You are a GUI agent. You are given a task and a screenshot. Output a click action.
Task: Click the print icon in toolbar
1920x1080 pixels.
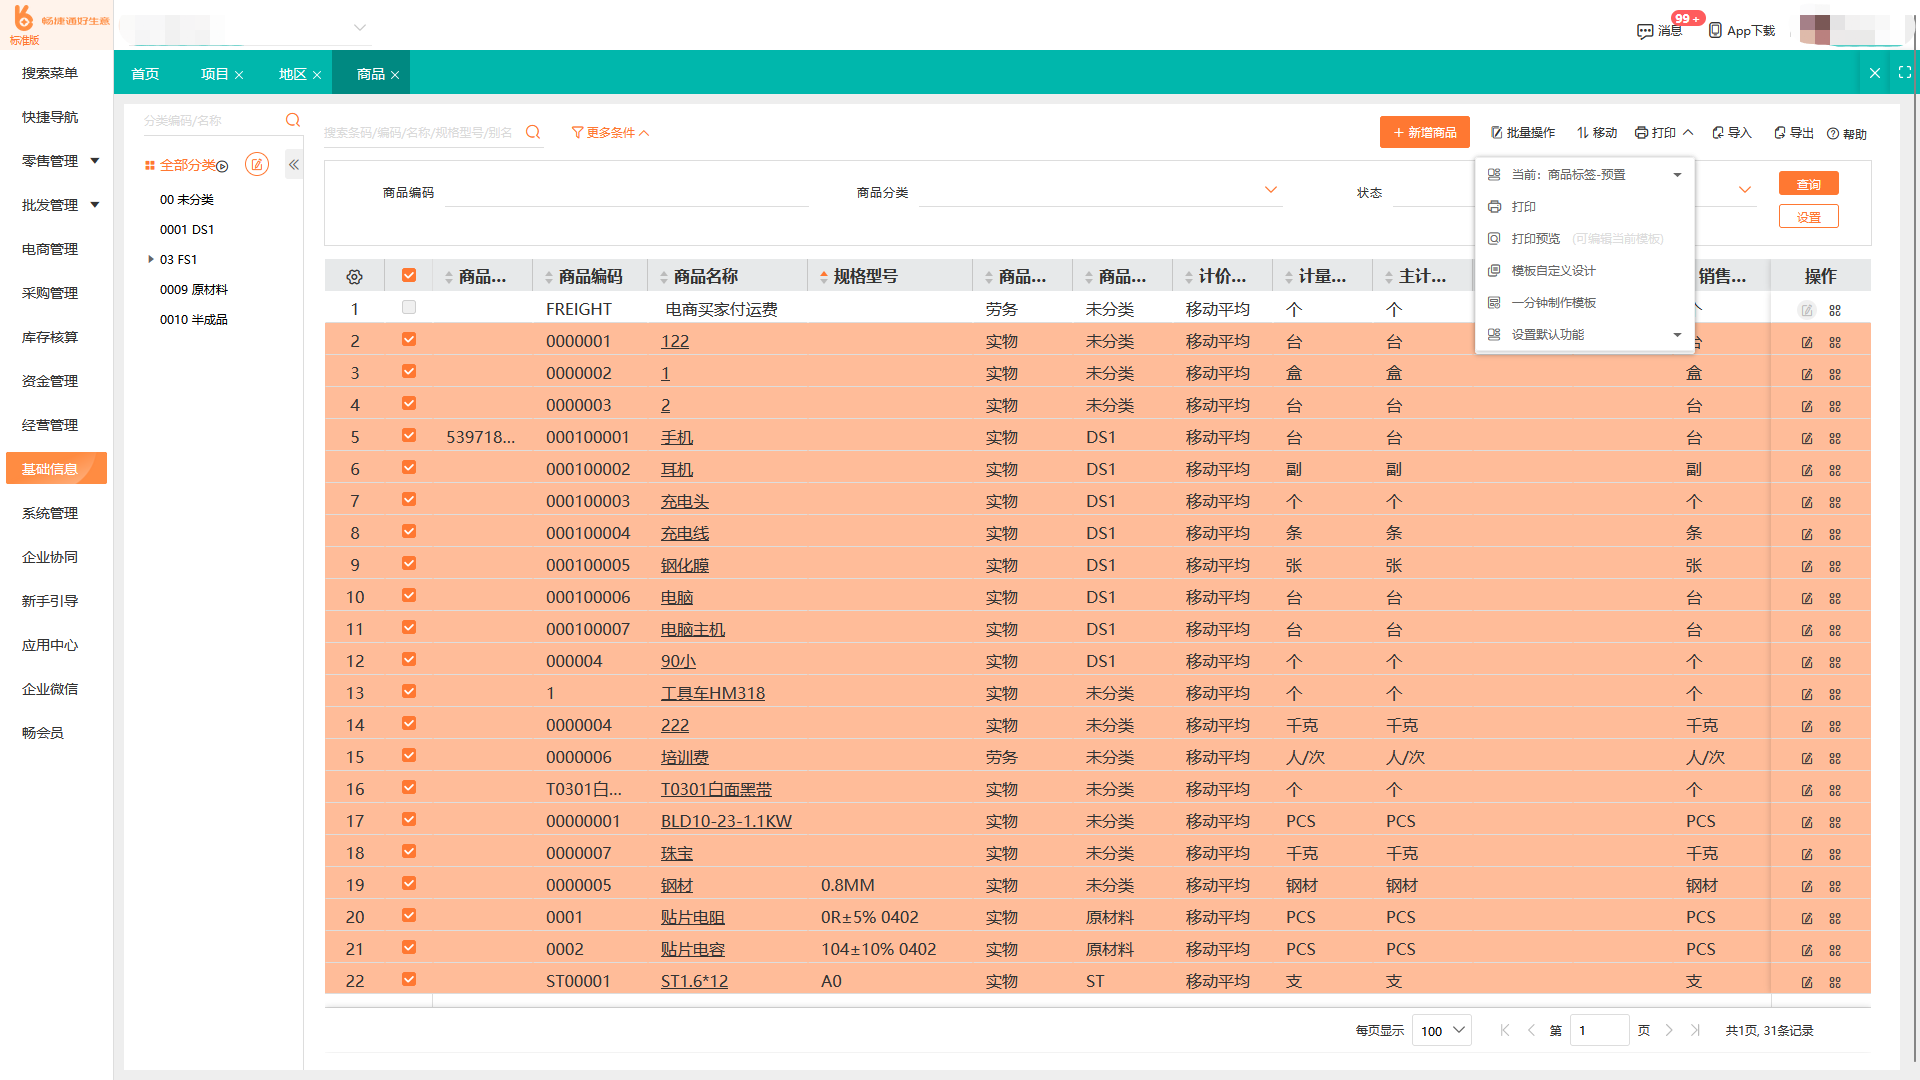click(x=1640, y=132)
